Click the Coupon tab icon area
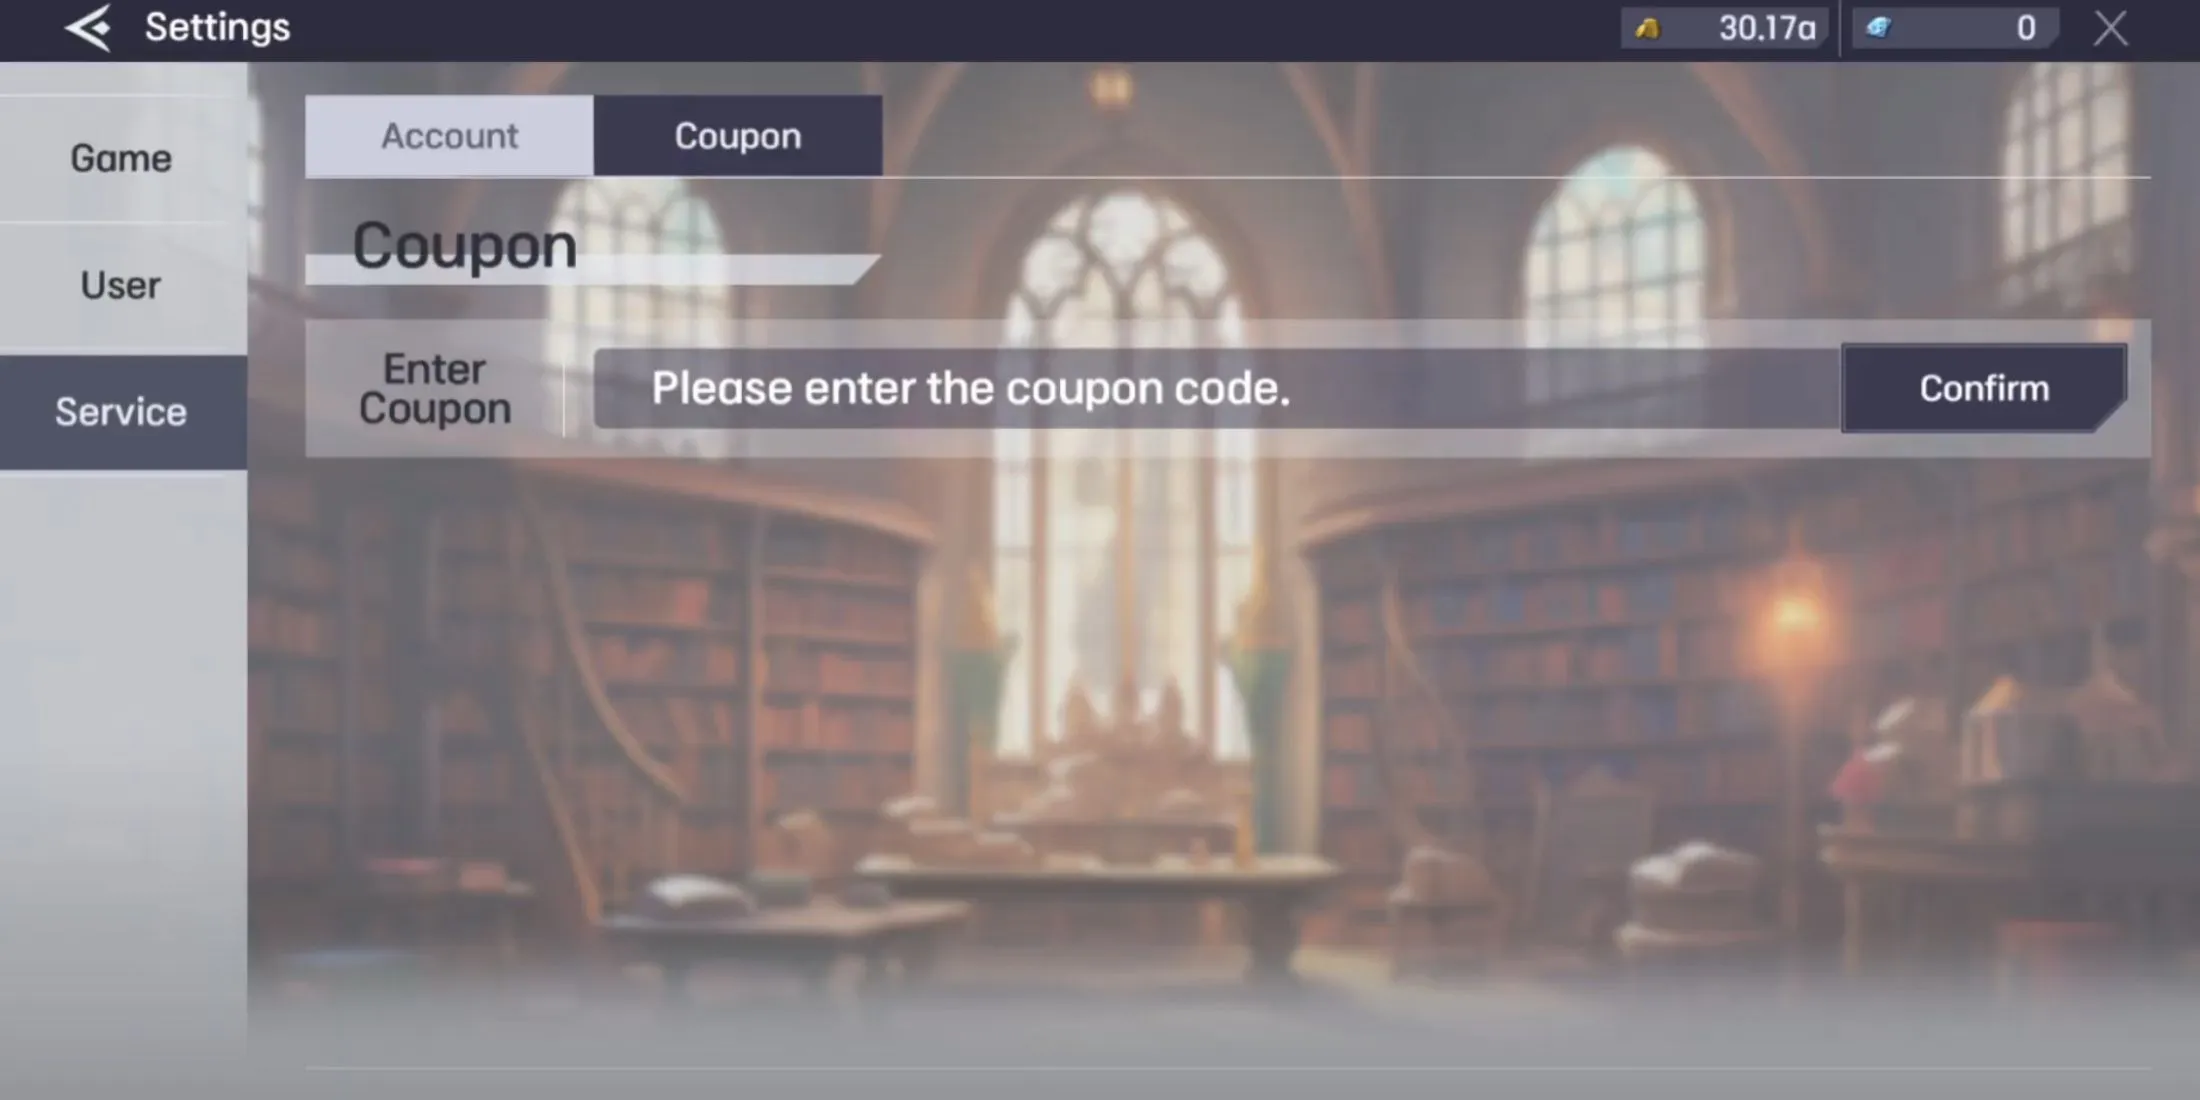This screenshot has width=2200, height=1100. (735, 136)
